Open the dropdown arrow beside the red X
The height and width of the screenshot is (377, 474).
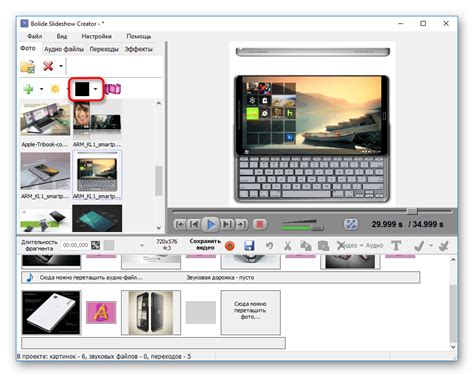coord(61,66)
